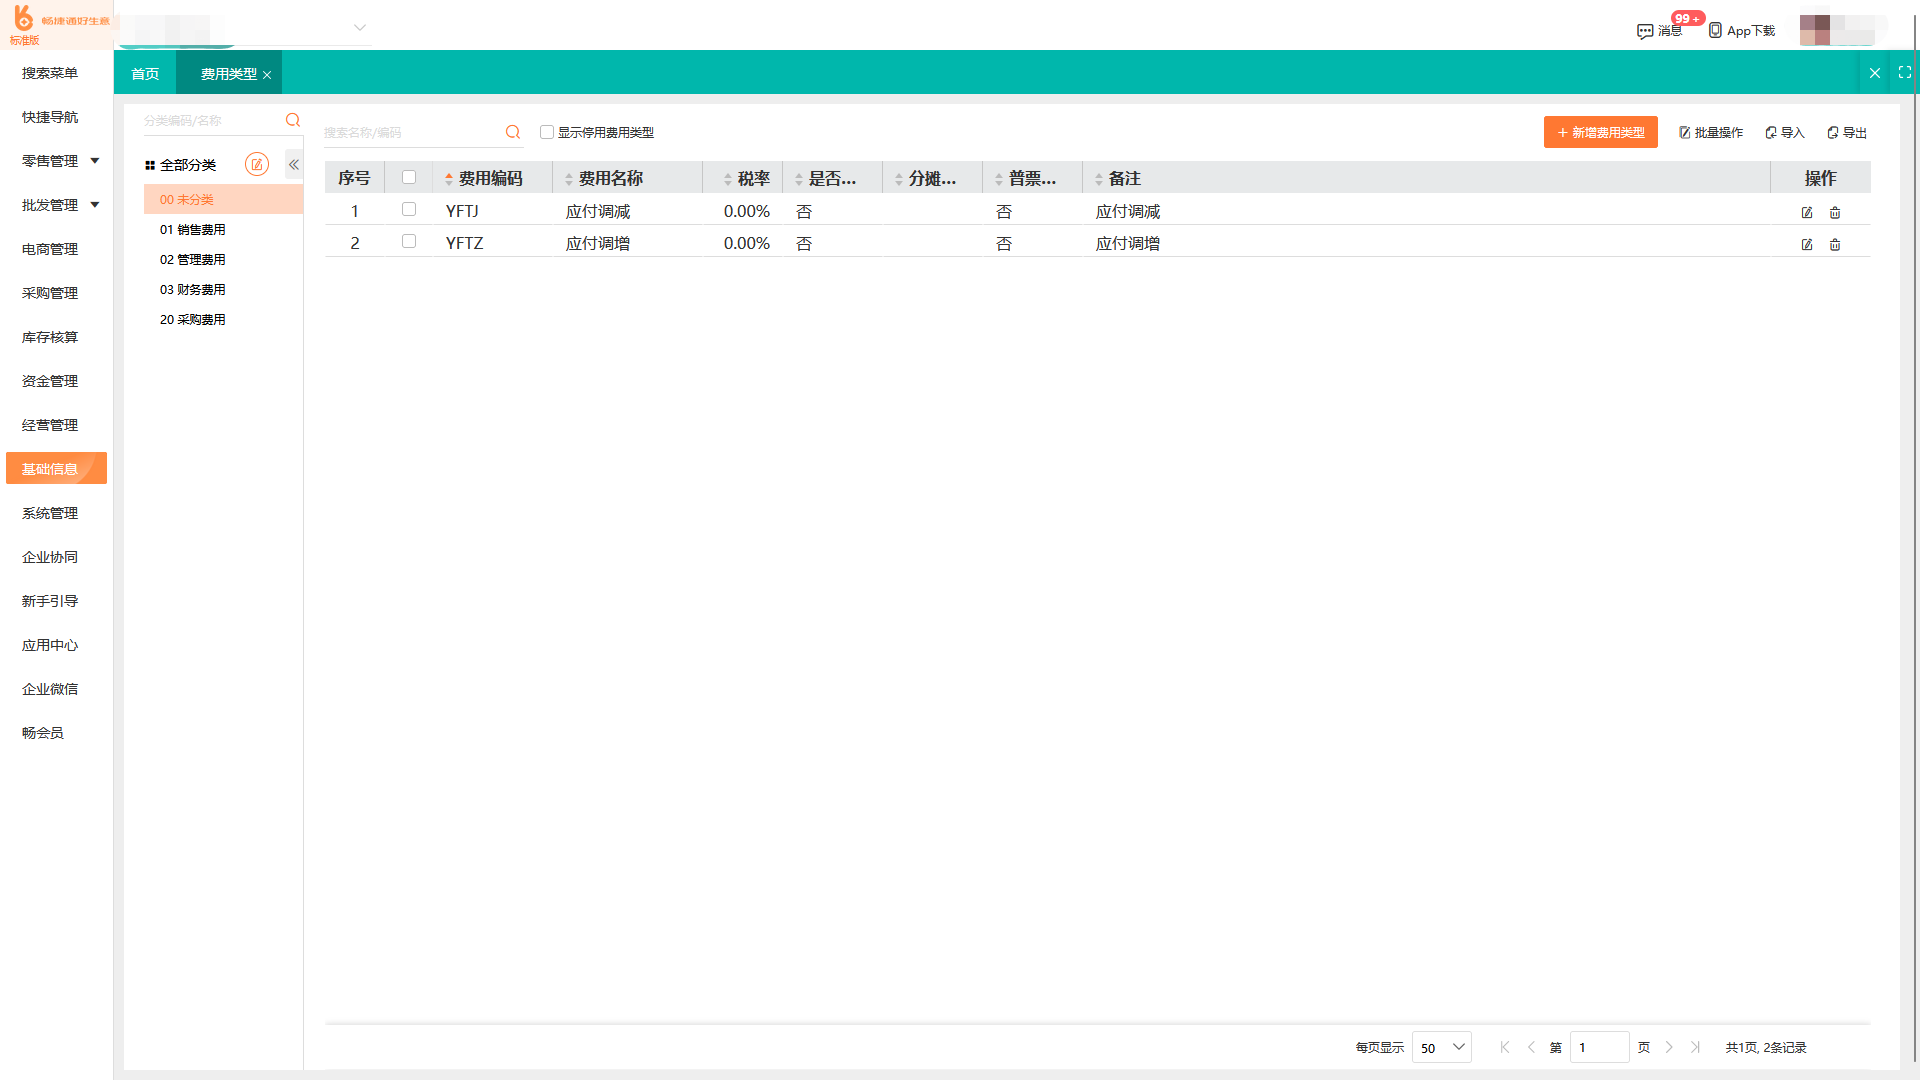The height and width of the screenshot is (1080, 1920).
Task: Open the 每页显示 50 dropdown
Action: [1439, 1047]
